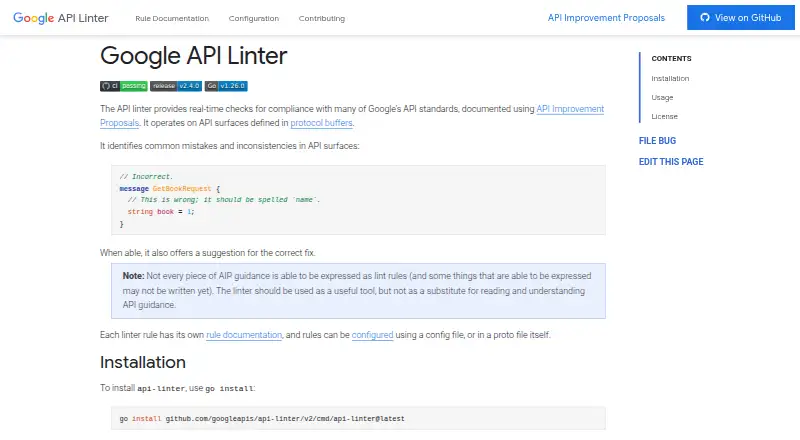Open API Improvement Proposals header link
The width and height of the screenshot is (800, 440).
(606, 18)
